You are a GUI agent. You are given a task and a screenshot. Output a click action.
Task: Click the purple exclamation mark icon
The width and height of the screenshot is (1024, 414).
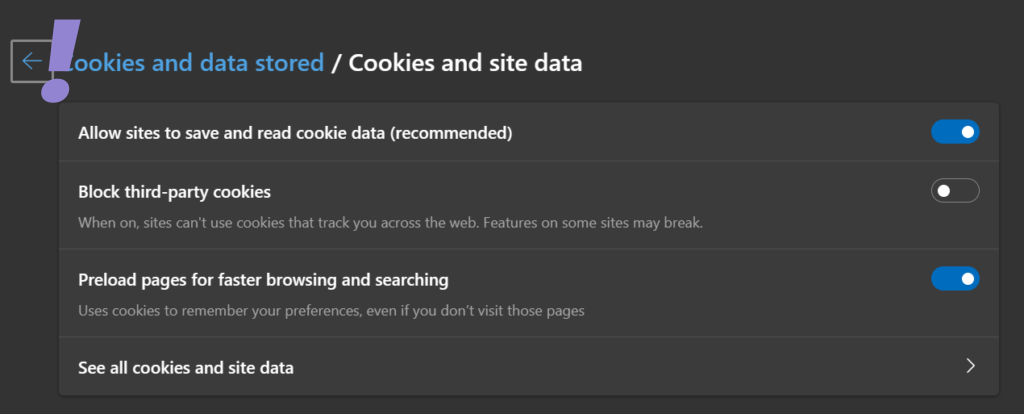pos(58,60)
